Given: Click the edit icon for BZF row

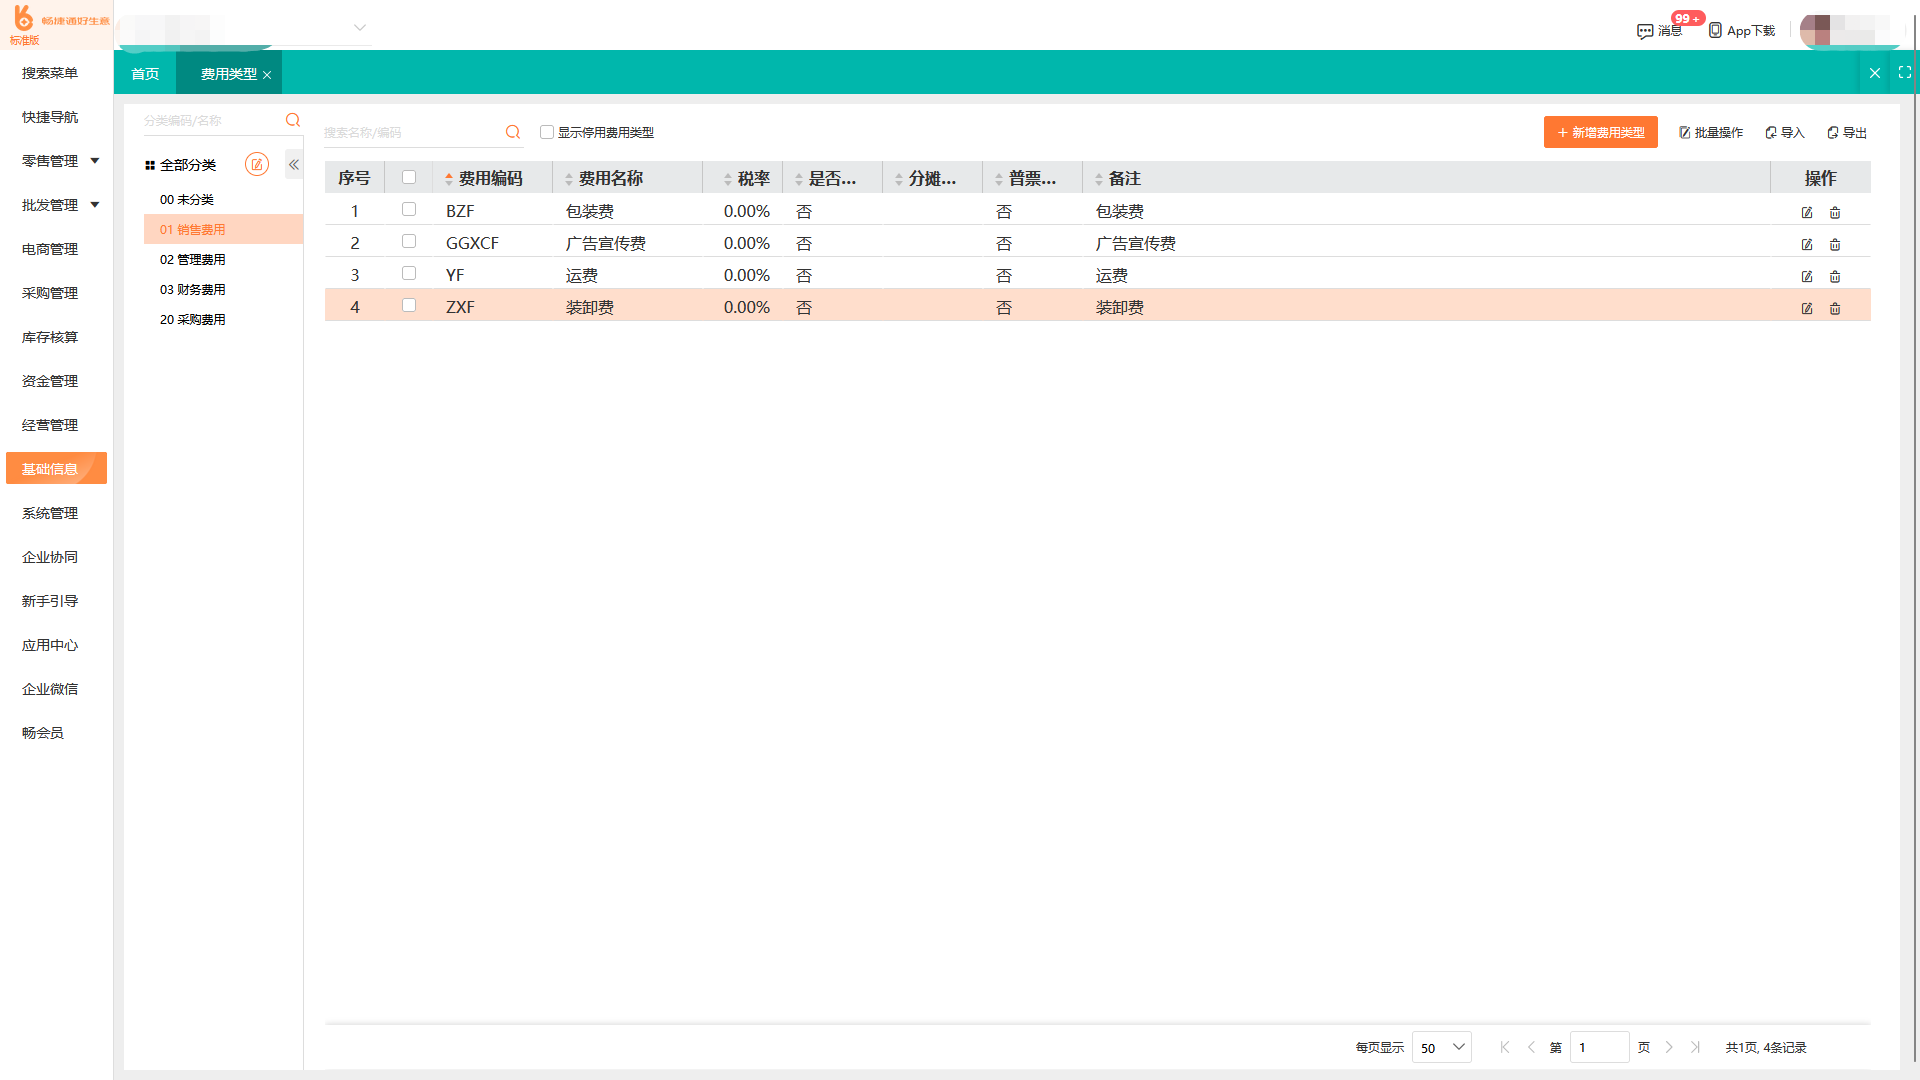Looking at the screenshot, I should point(1807,212).
